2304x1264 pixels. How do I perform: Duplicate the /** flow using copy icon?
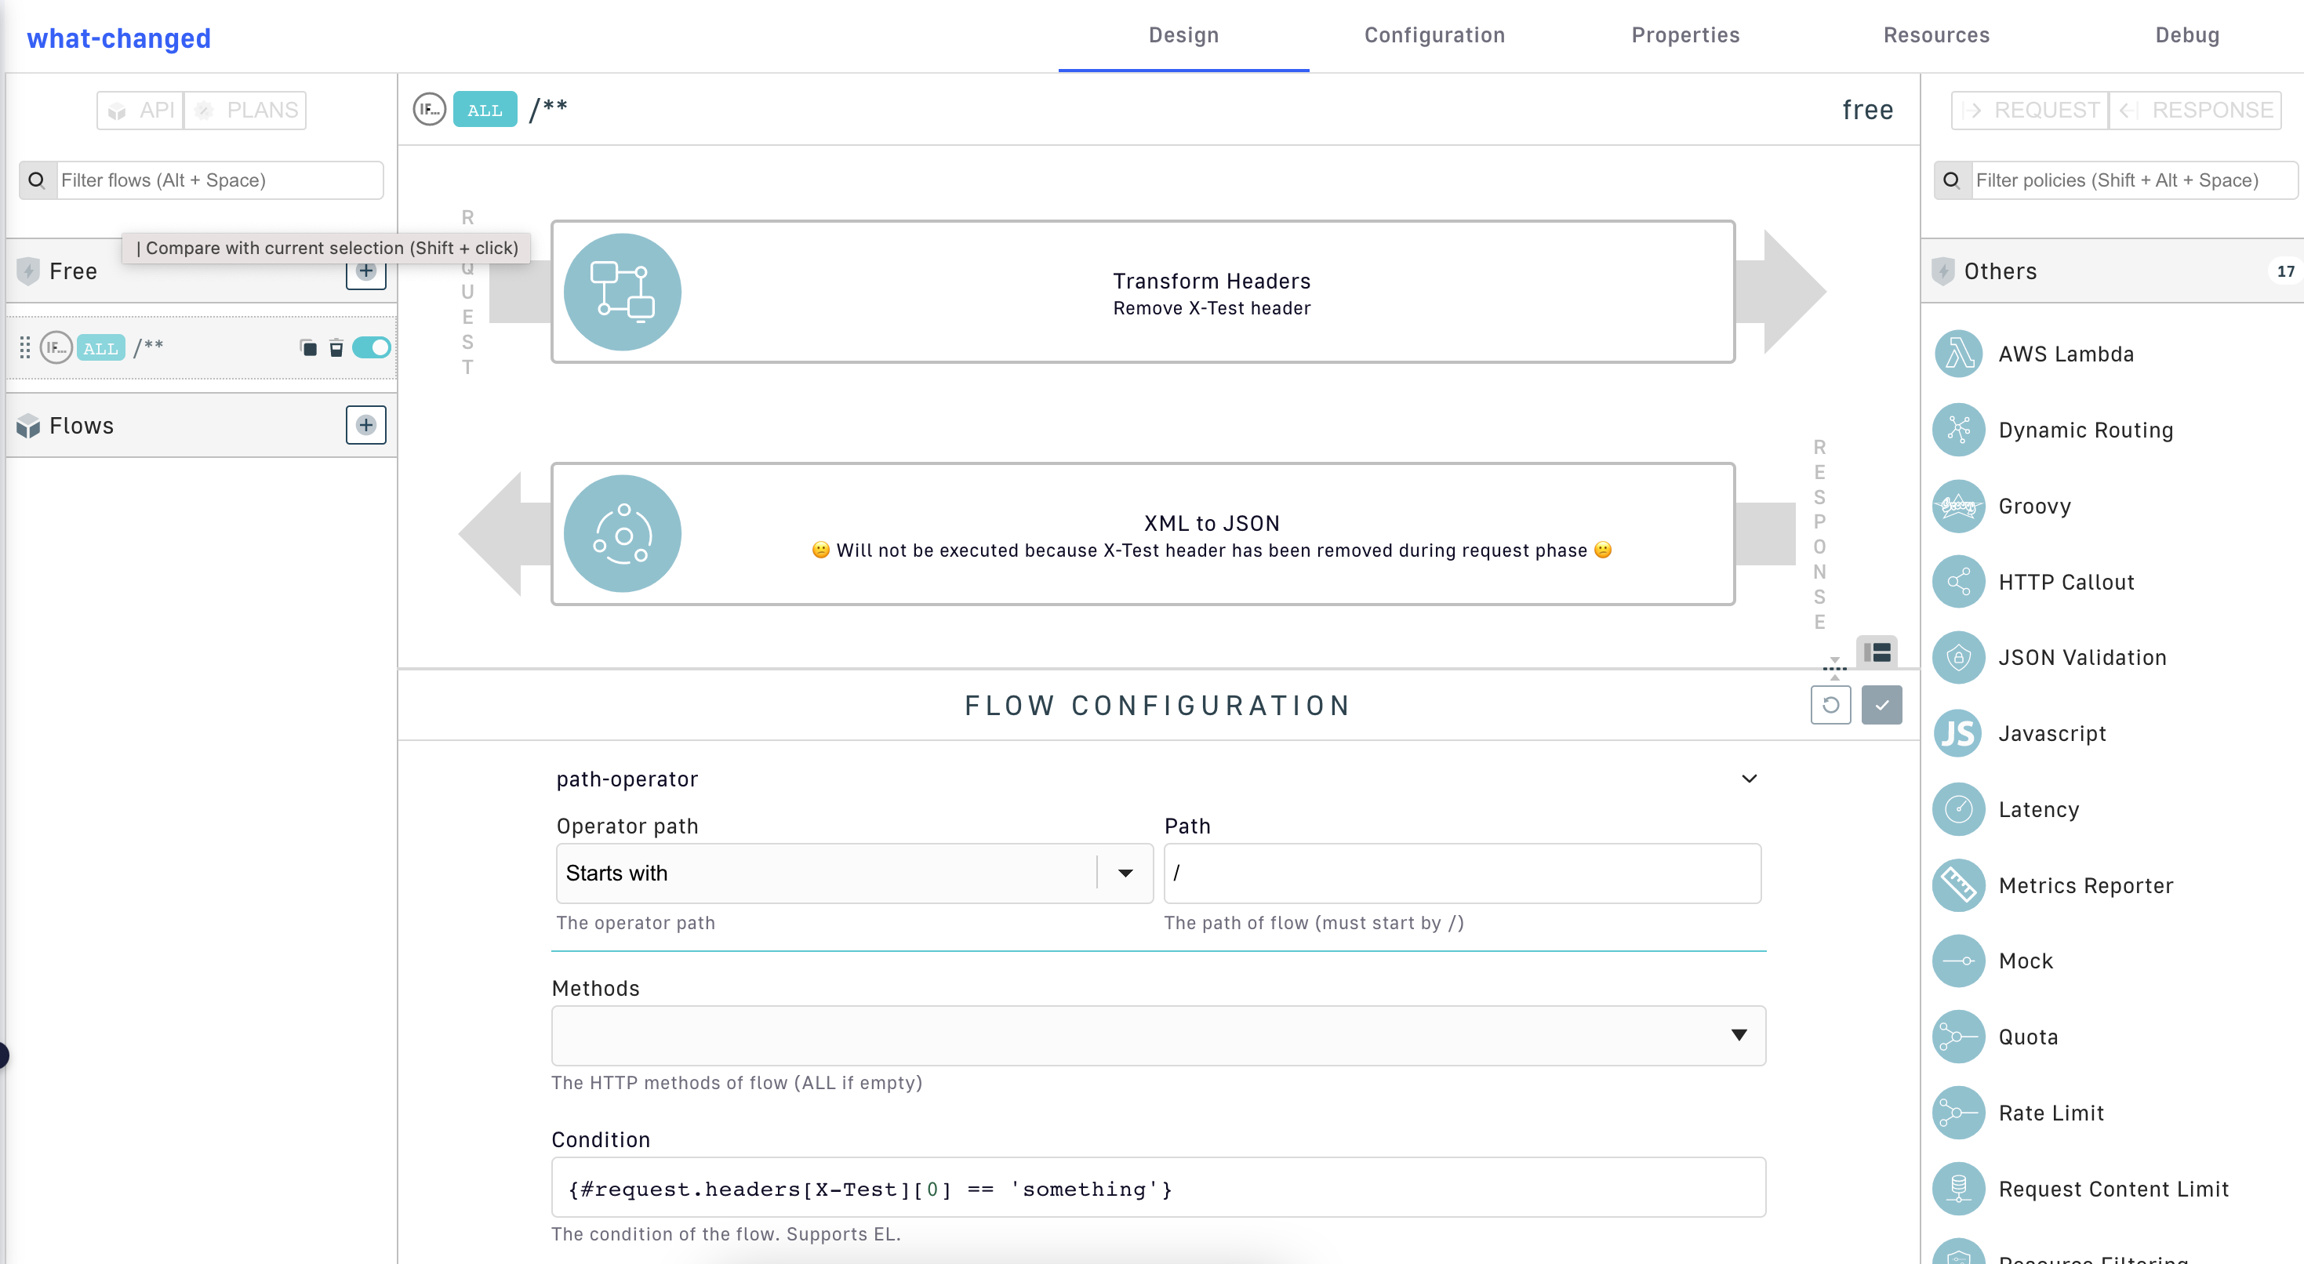(x=308, y=348)
